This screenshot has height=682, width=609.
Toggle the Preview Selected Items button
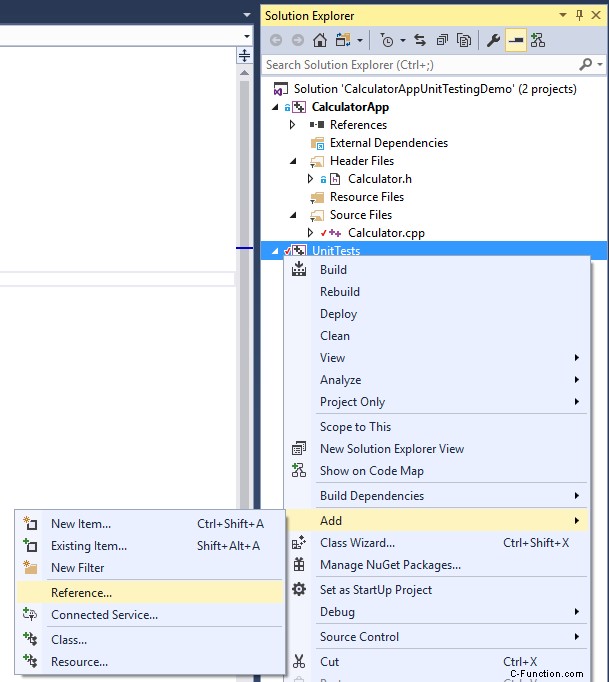515,40
